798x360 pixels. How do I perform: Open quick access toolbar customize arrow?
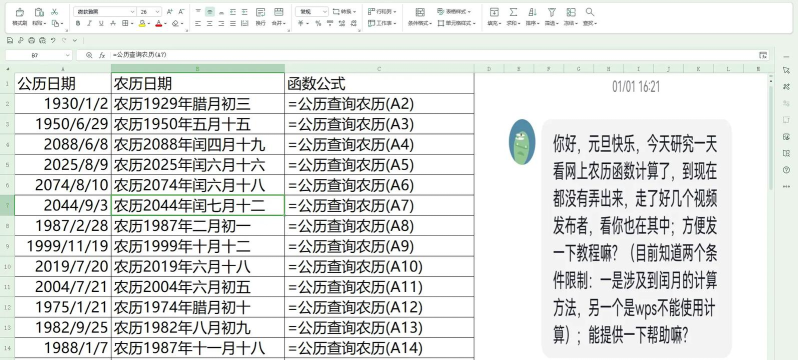[75, 40]
